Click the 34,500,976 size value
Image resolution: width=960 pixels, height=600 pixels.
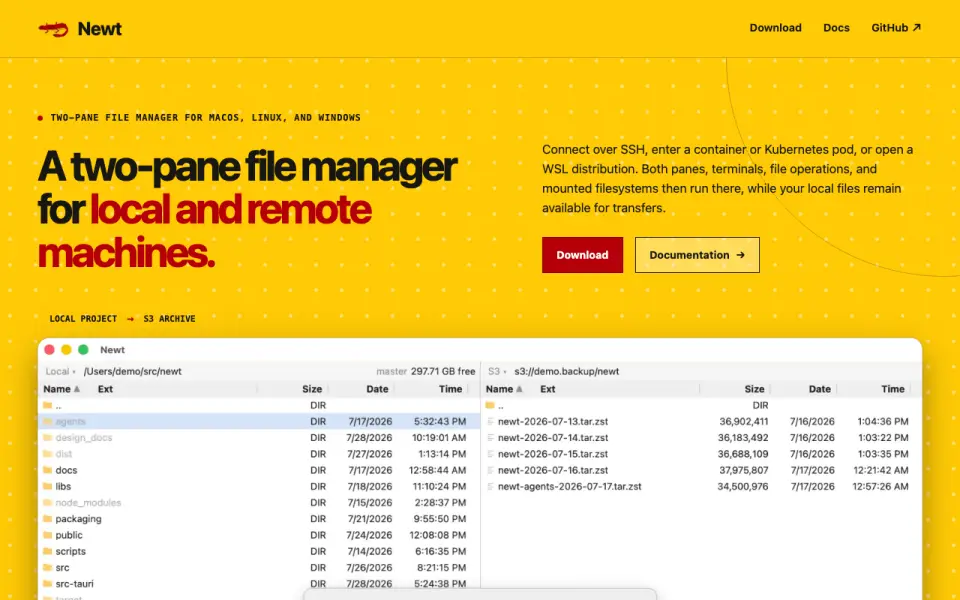click(743, 486)
